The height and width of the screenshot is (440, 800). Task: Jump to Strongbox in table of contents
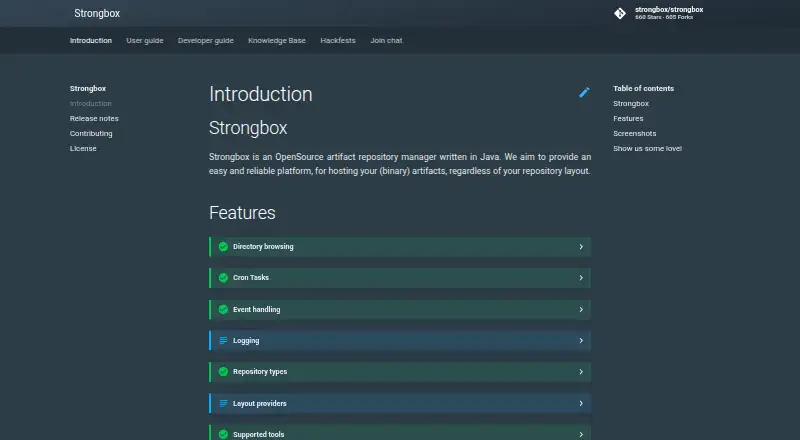click(x=631, y=104)
